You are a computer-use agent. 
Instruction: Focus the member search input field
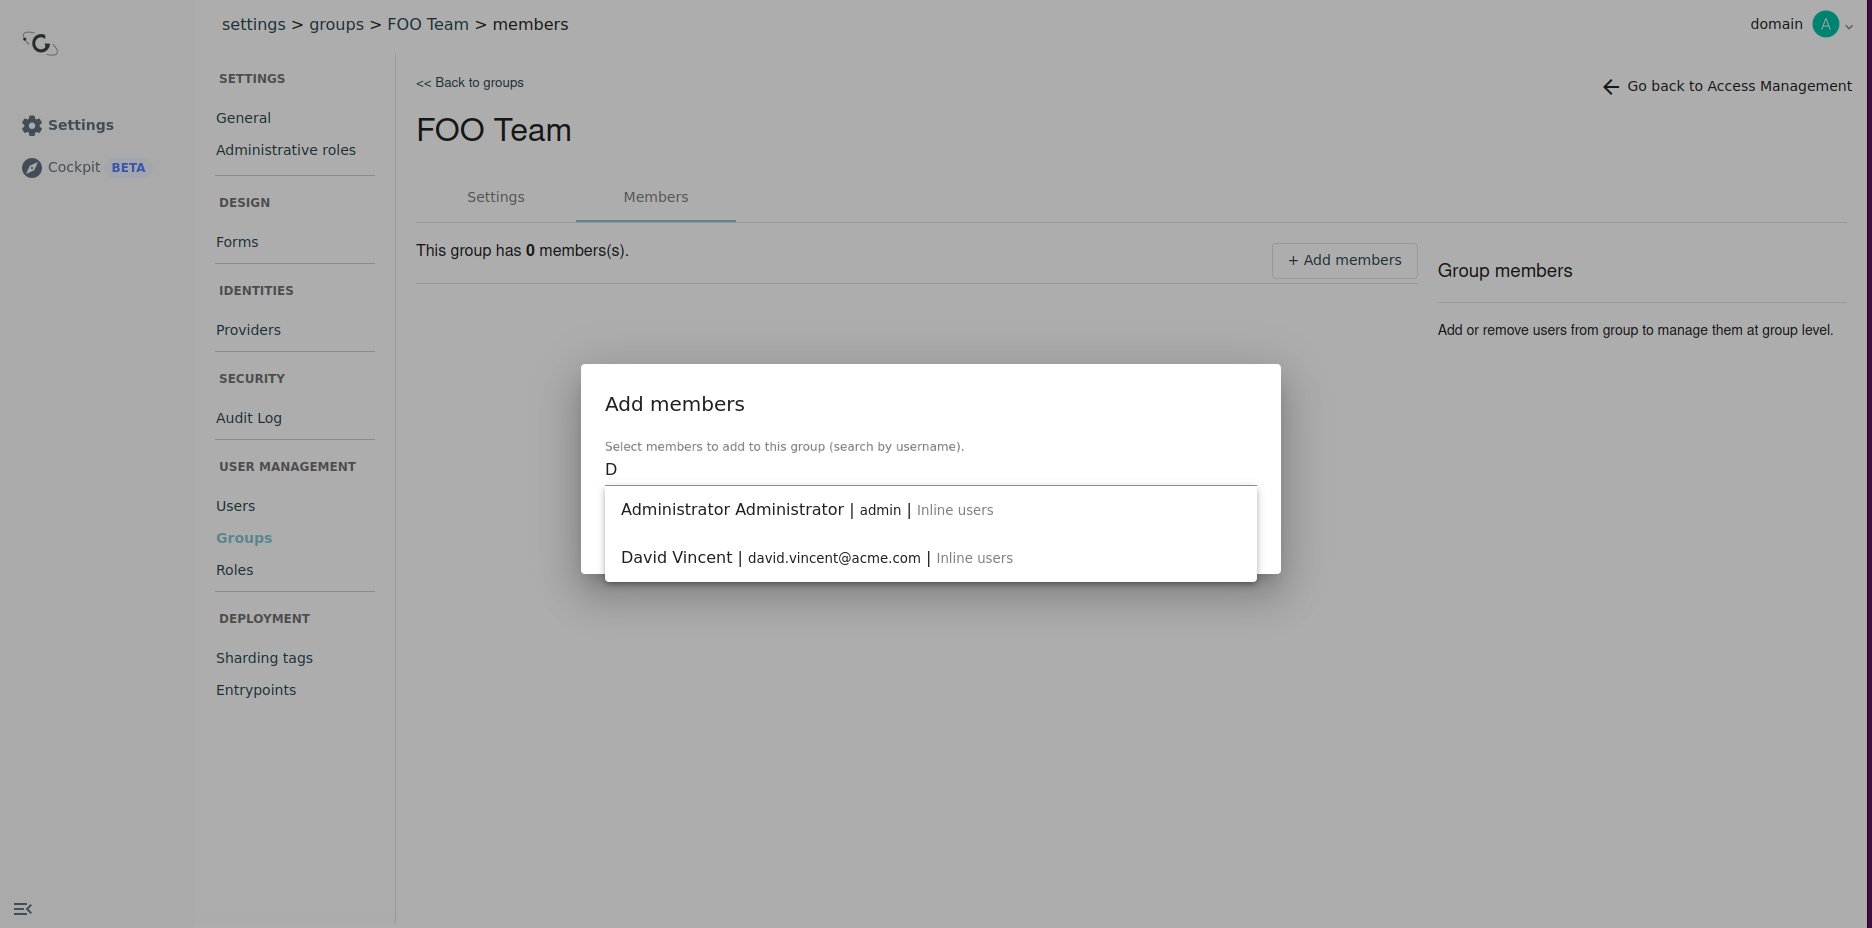930,470
